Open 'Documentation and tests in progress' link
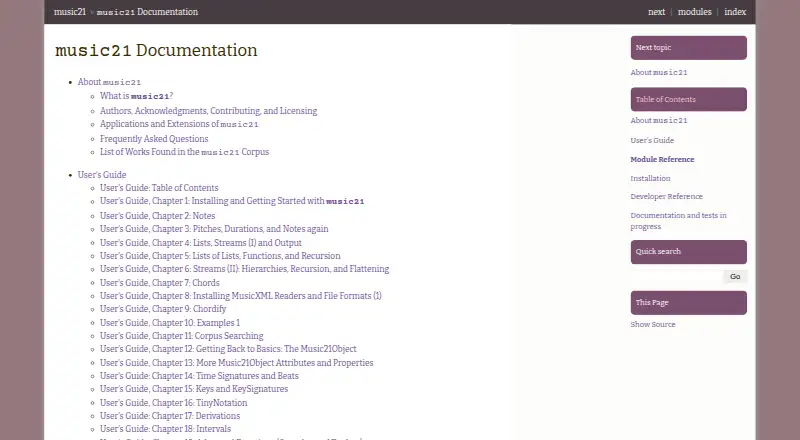800x440 pixels. [x=678, y=221]
